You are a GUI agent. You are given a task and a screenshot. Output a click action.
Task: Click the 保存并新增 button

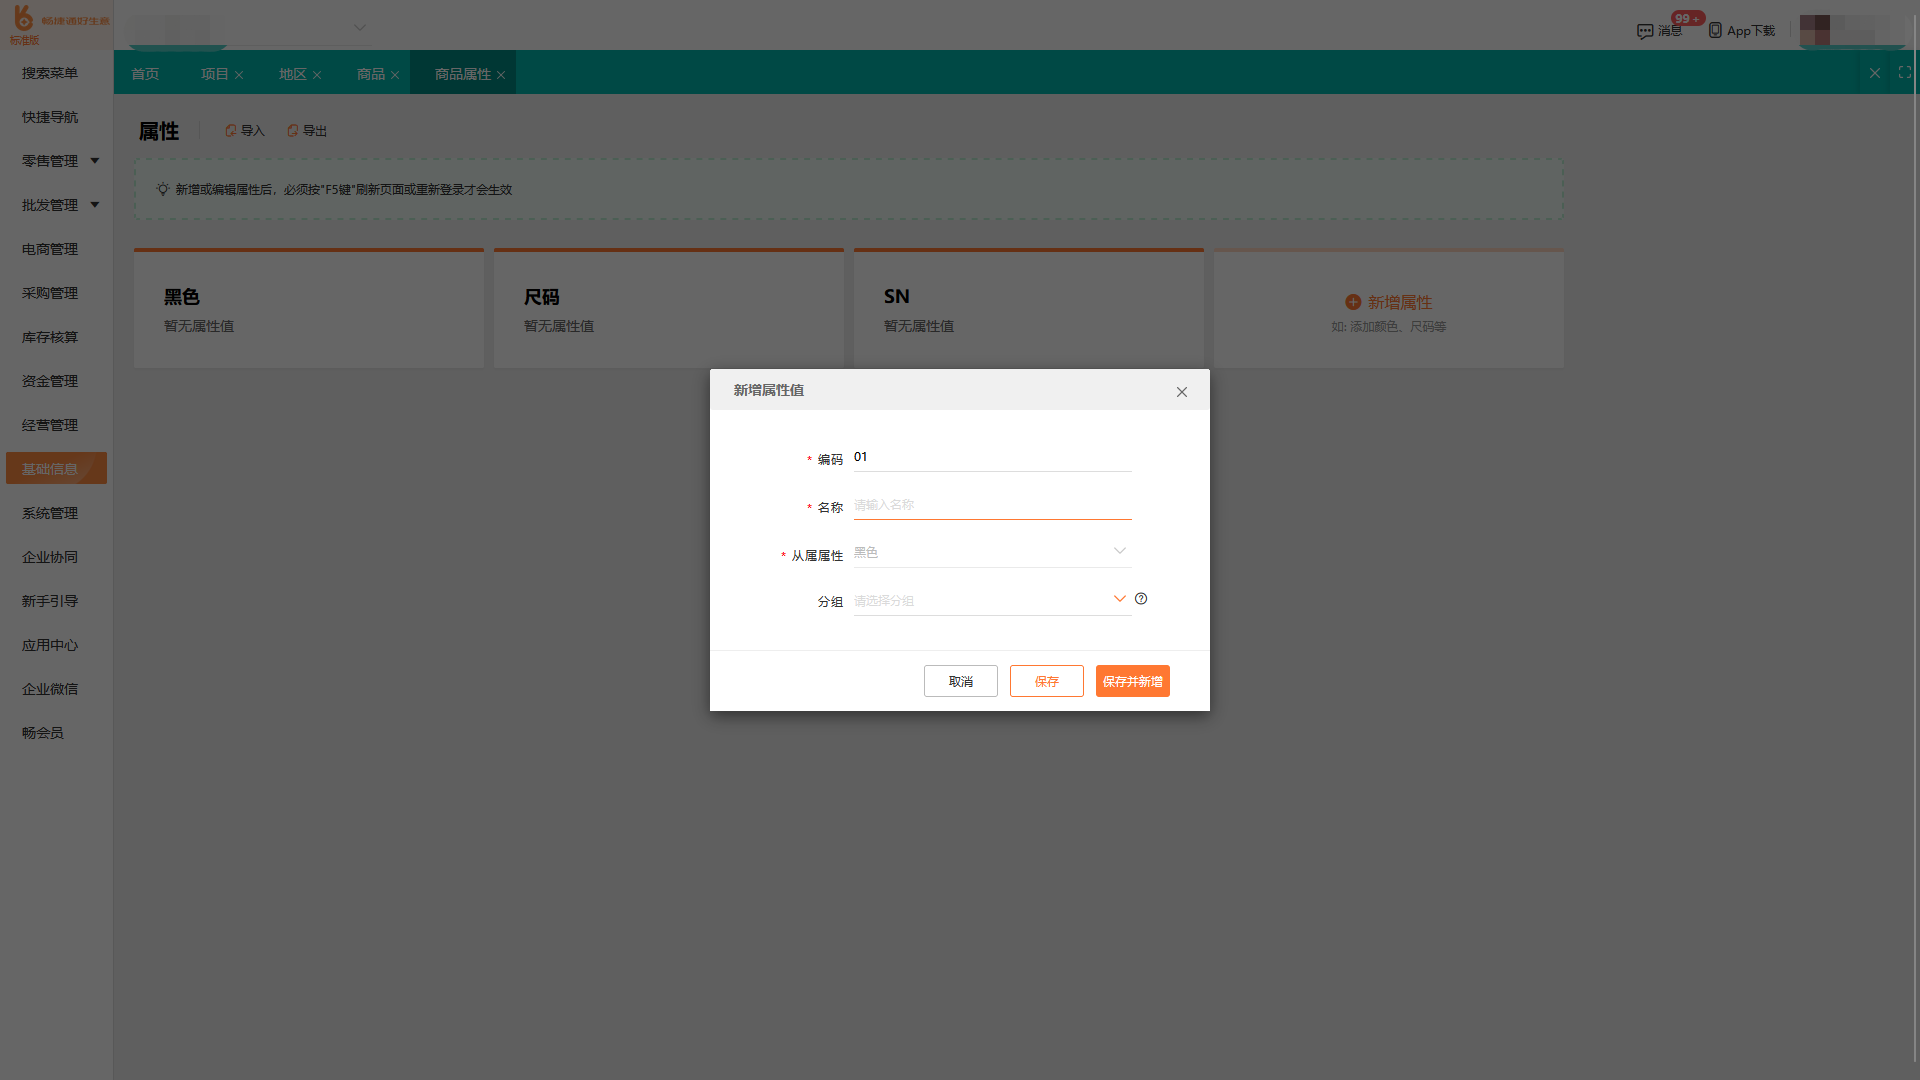[x=1133, y=682]
